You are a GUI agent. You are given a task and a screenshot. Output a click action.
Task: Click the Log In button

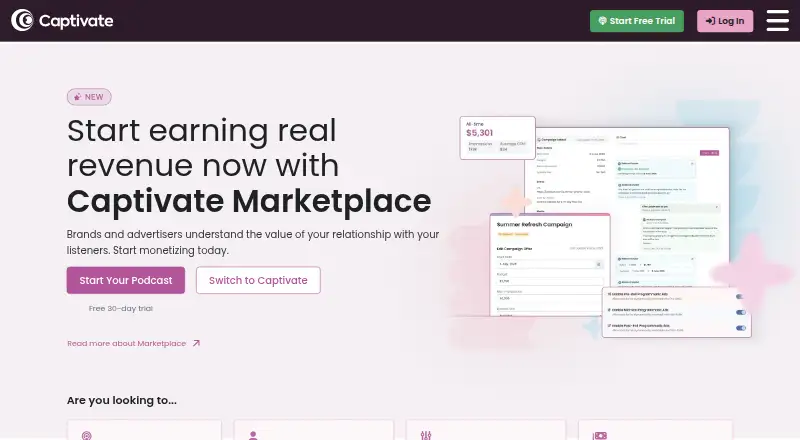(x=725, y=21)
